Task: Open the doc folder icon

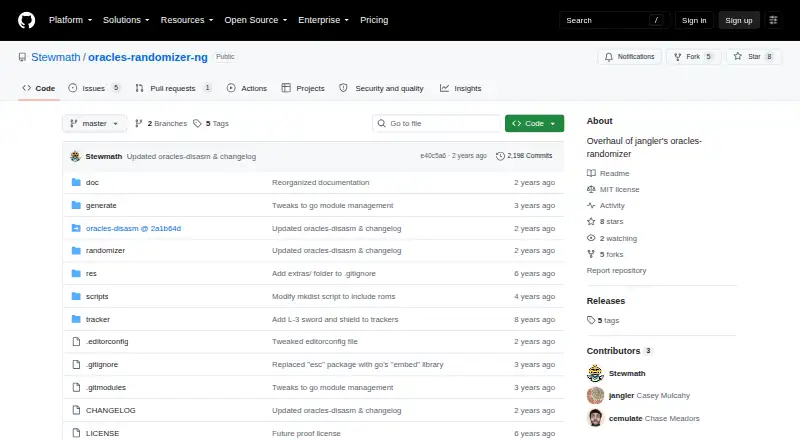Action: click(x=76, y=182)
